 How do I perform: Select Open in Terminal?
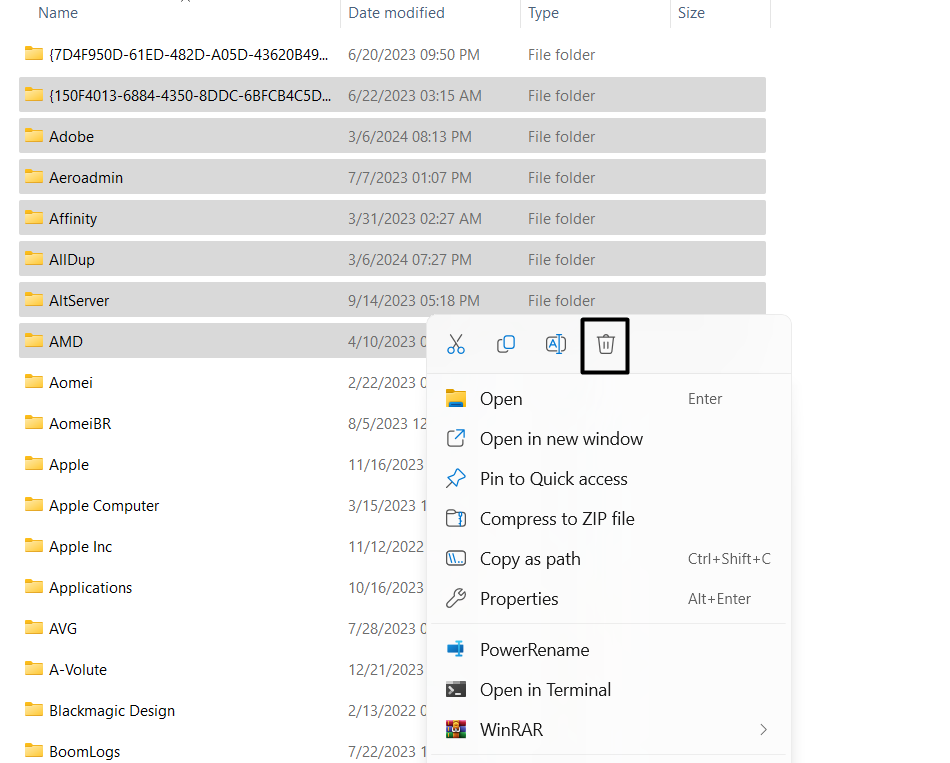click(545, 690)
